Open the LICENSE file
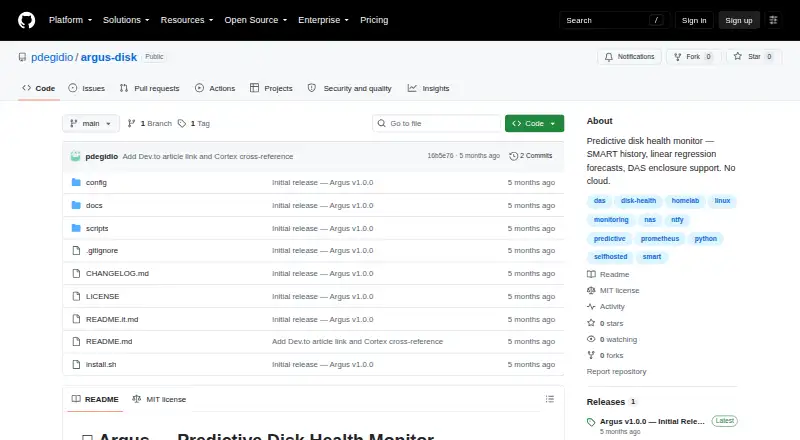The image size is (800, 440). click(103, 297)
